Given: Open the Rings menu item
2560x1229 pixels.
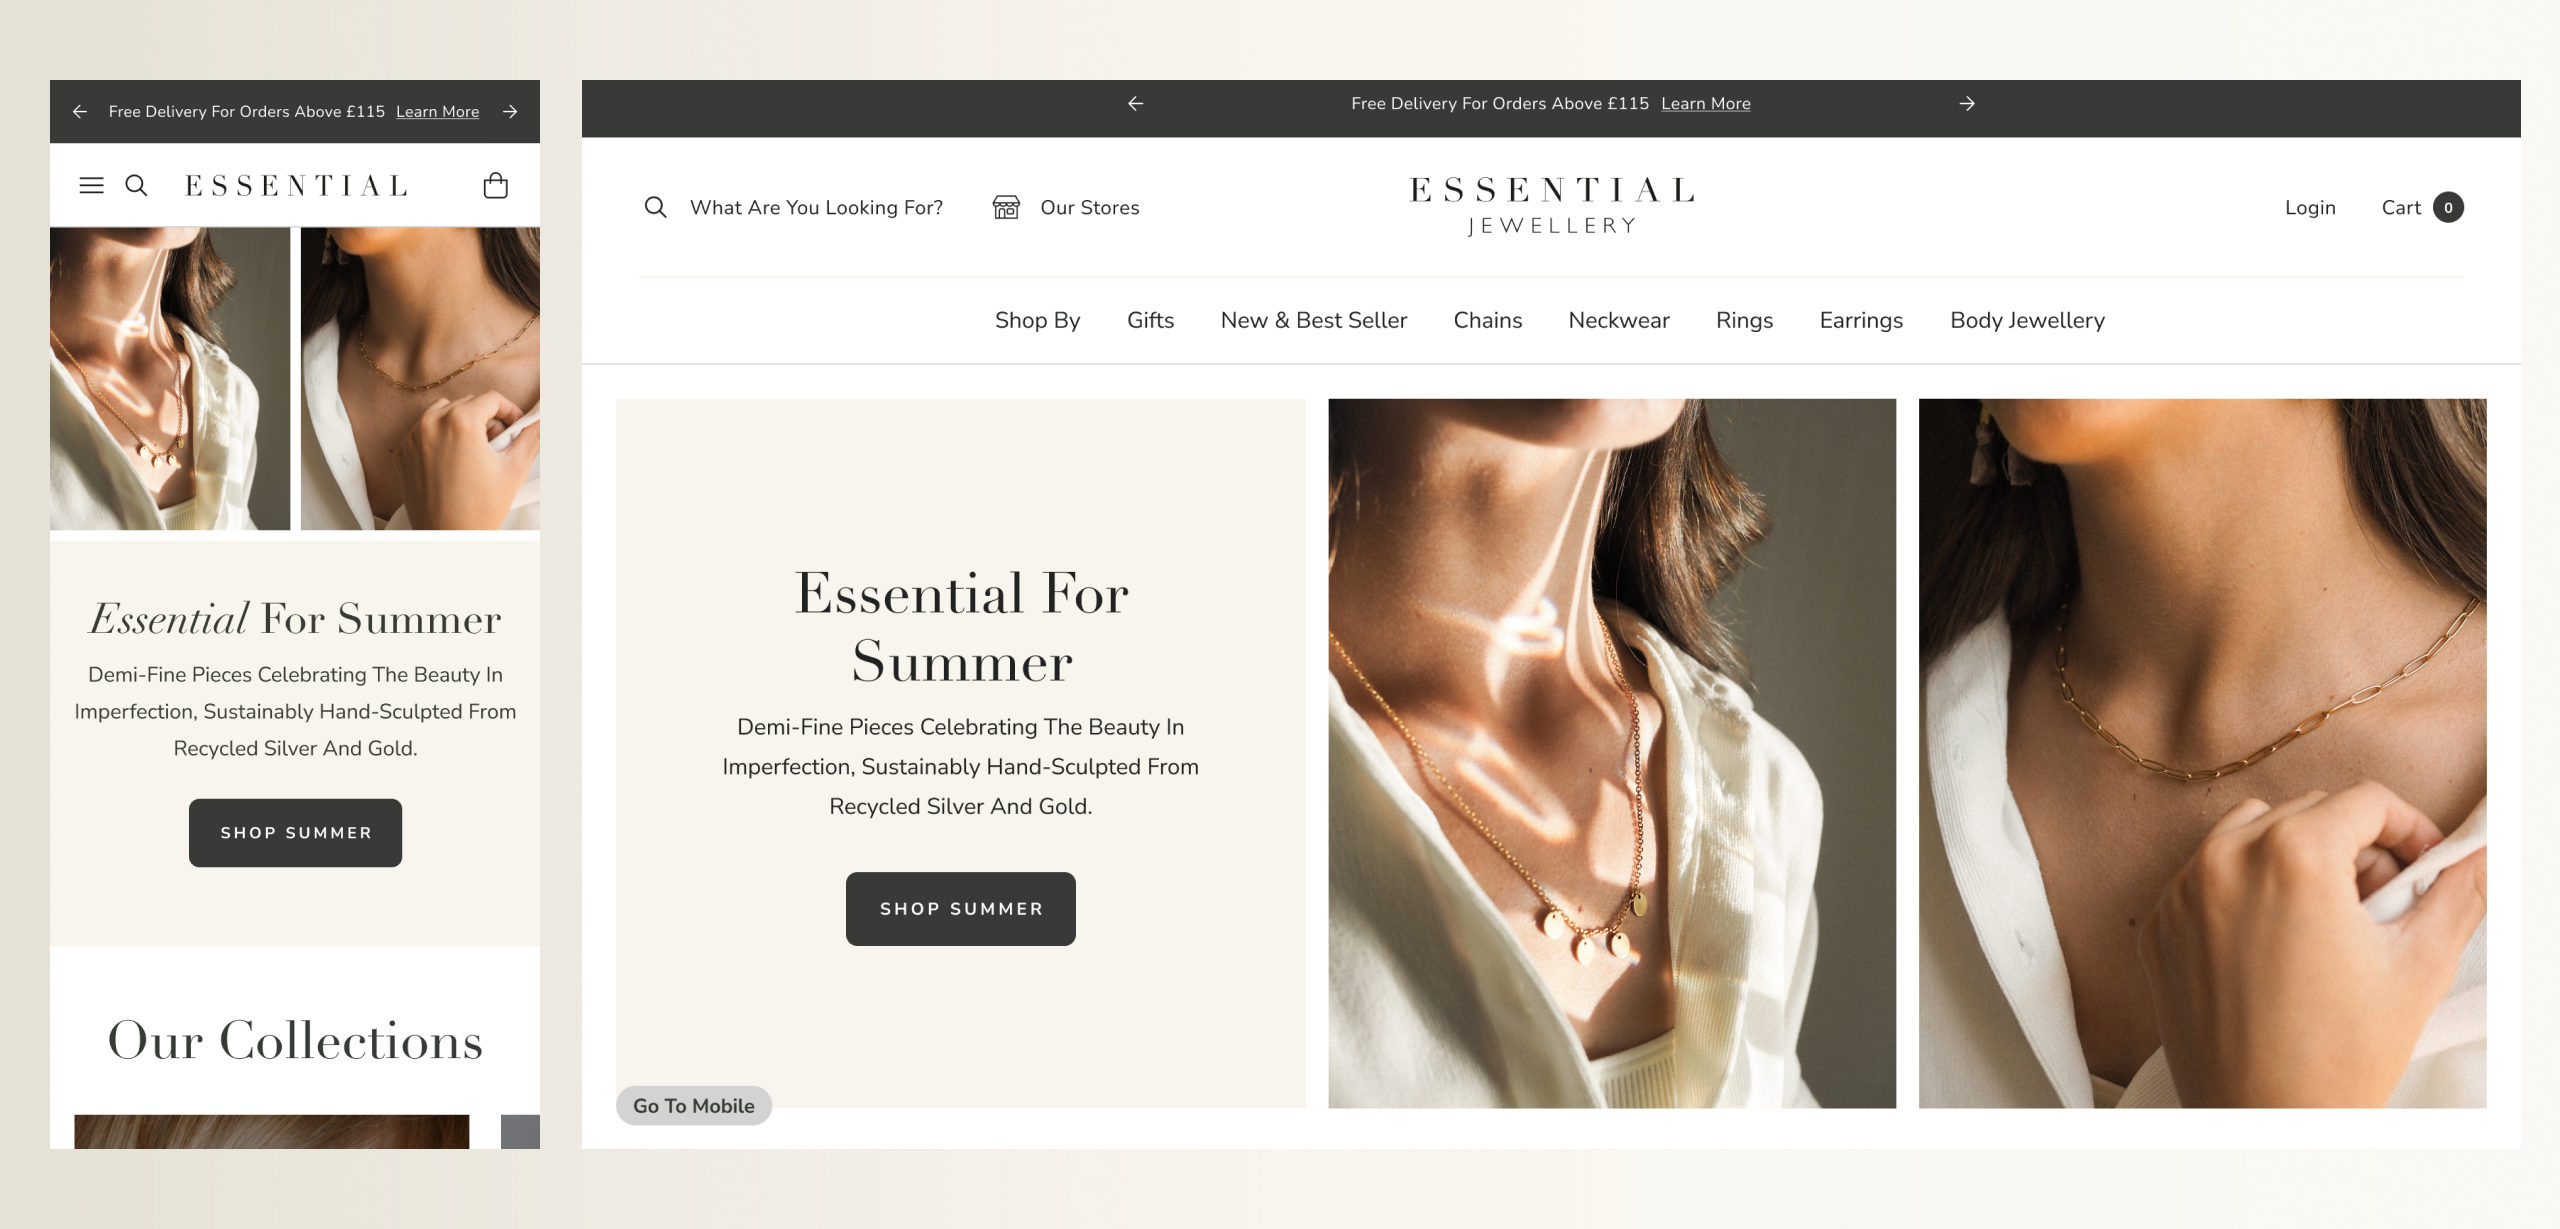Looking at the screenshot, I should tap(1744, 320).
